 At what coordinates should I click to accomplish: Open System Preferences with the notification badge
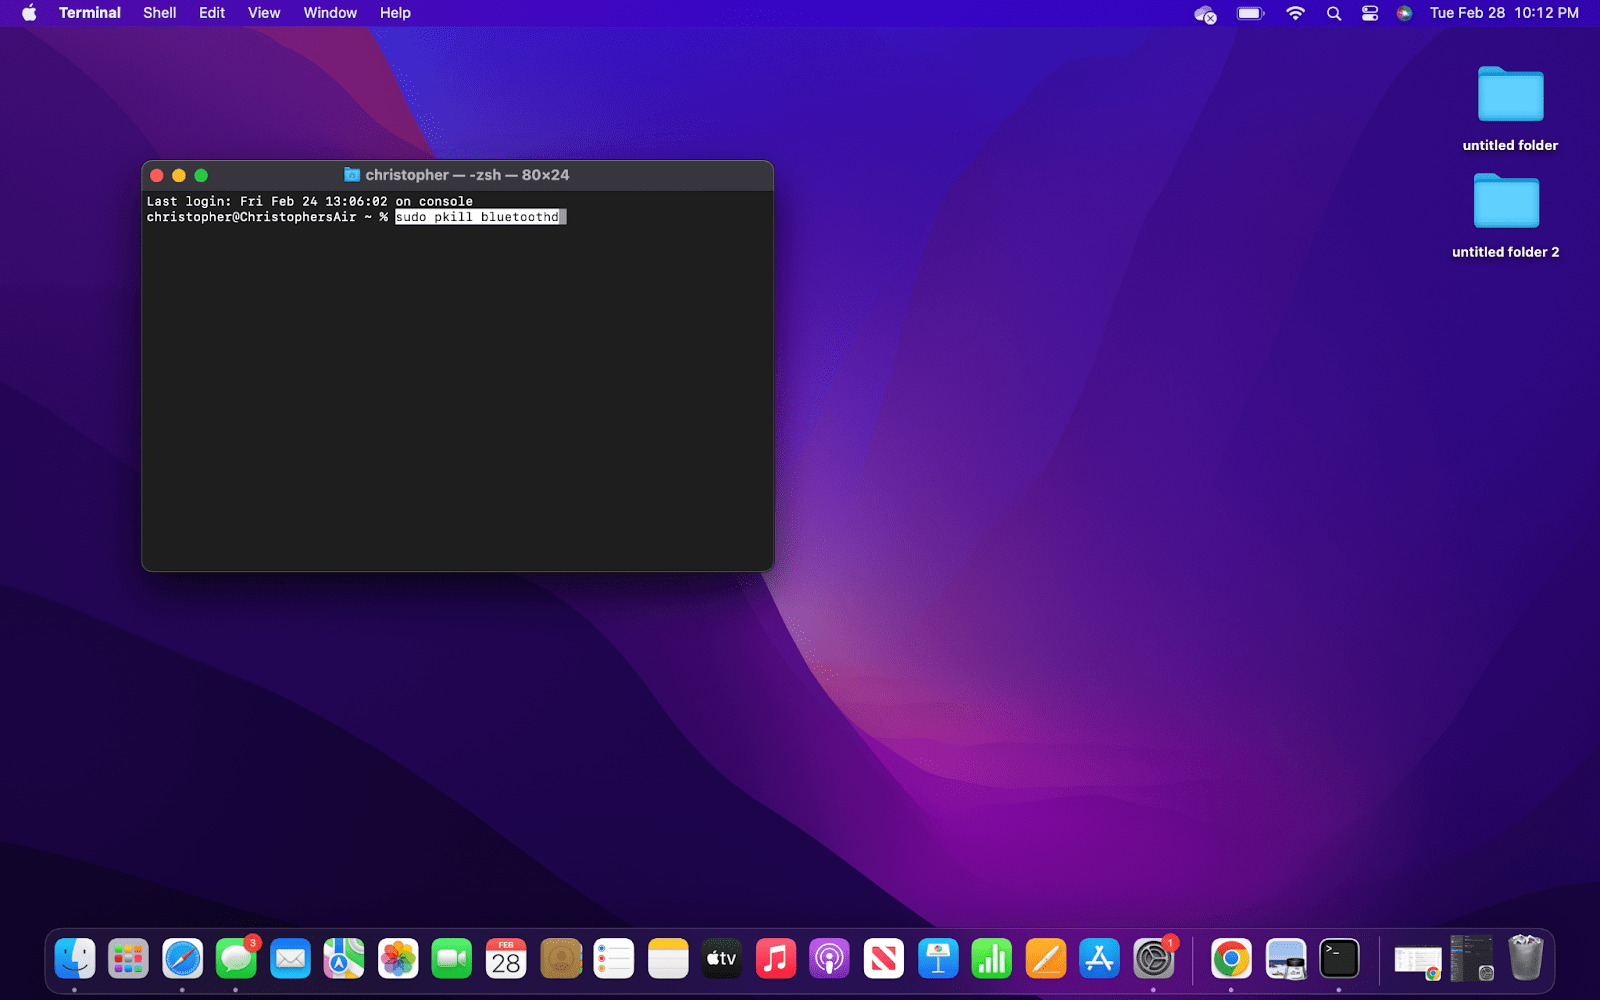tap(1155, 958)
